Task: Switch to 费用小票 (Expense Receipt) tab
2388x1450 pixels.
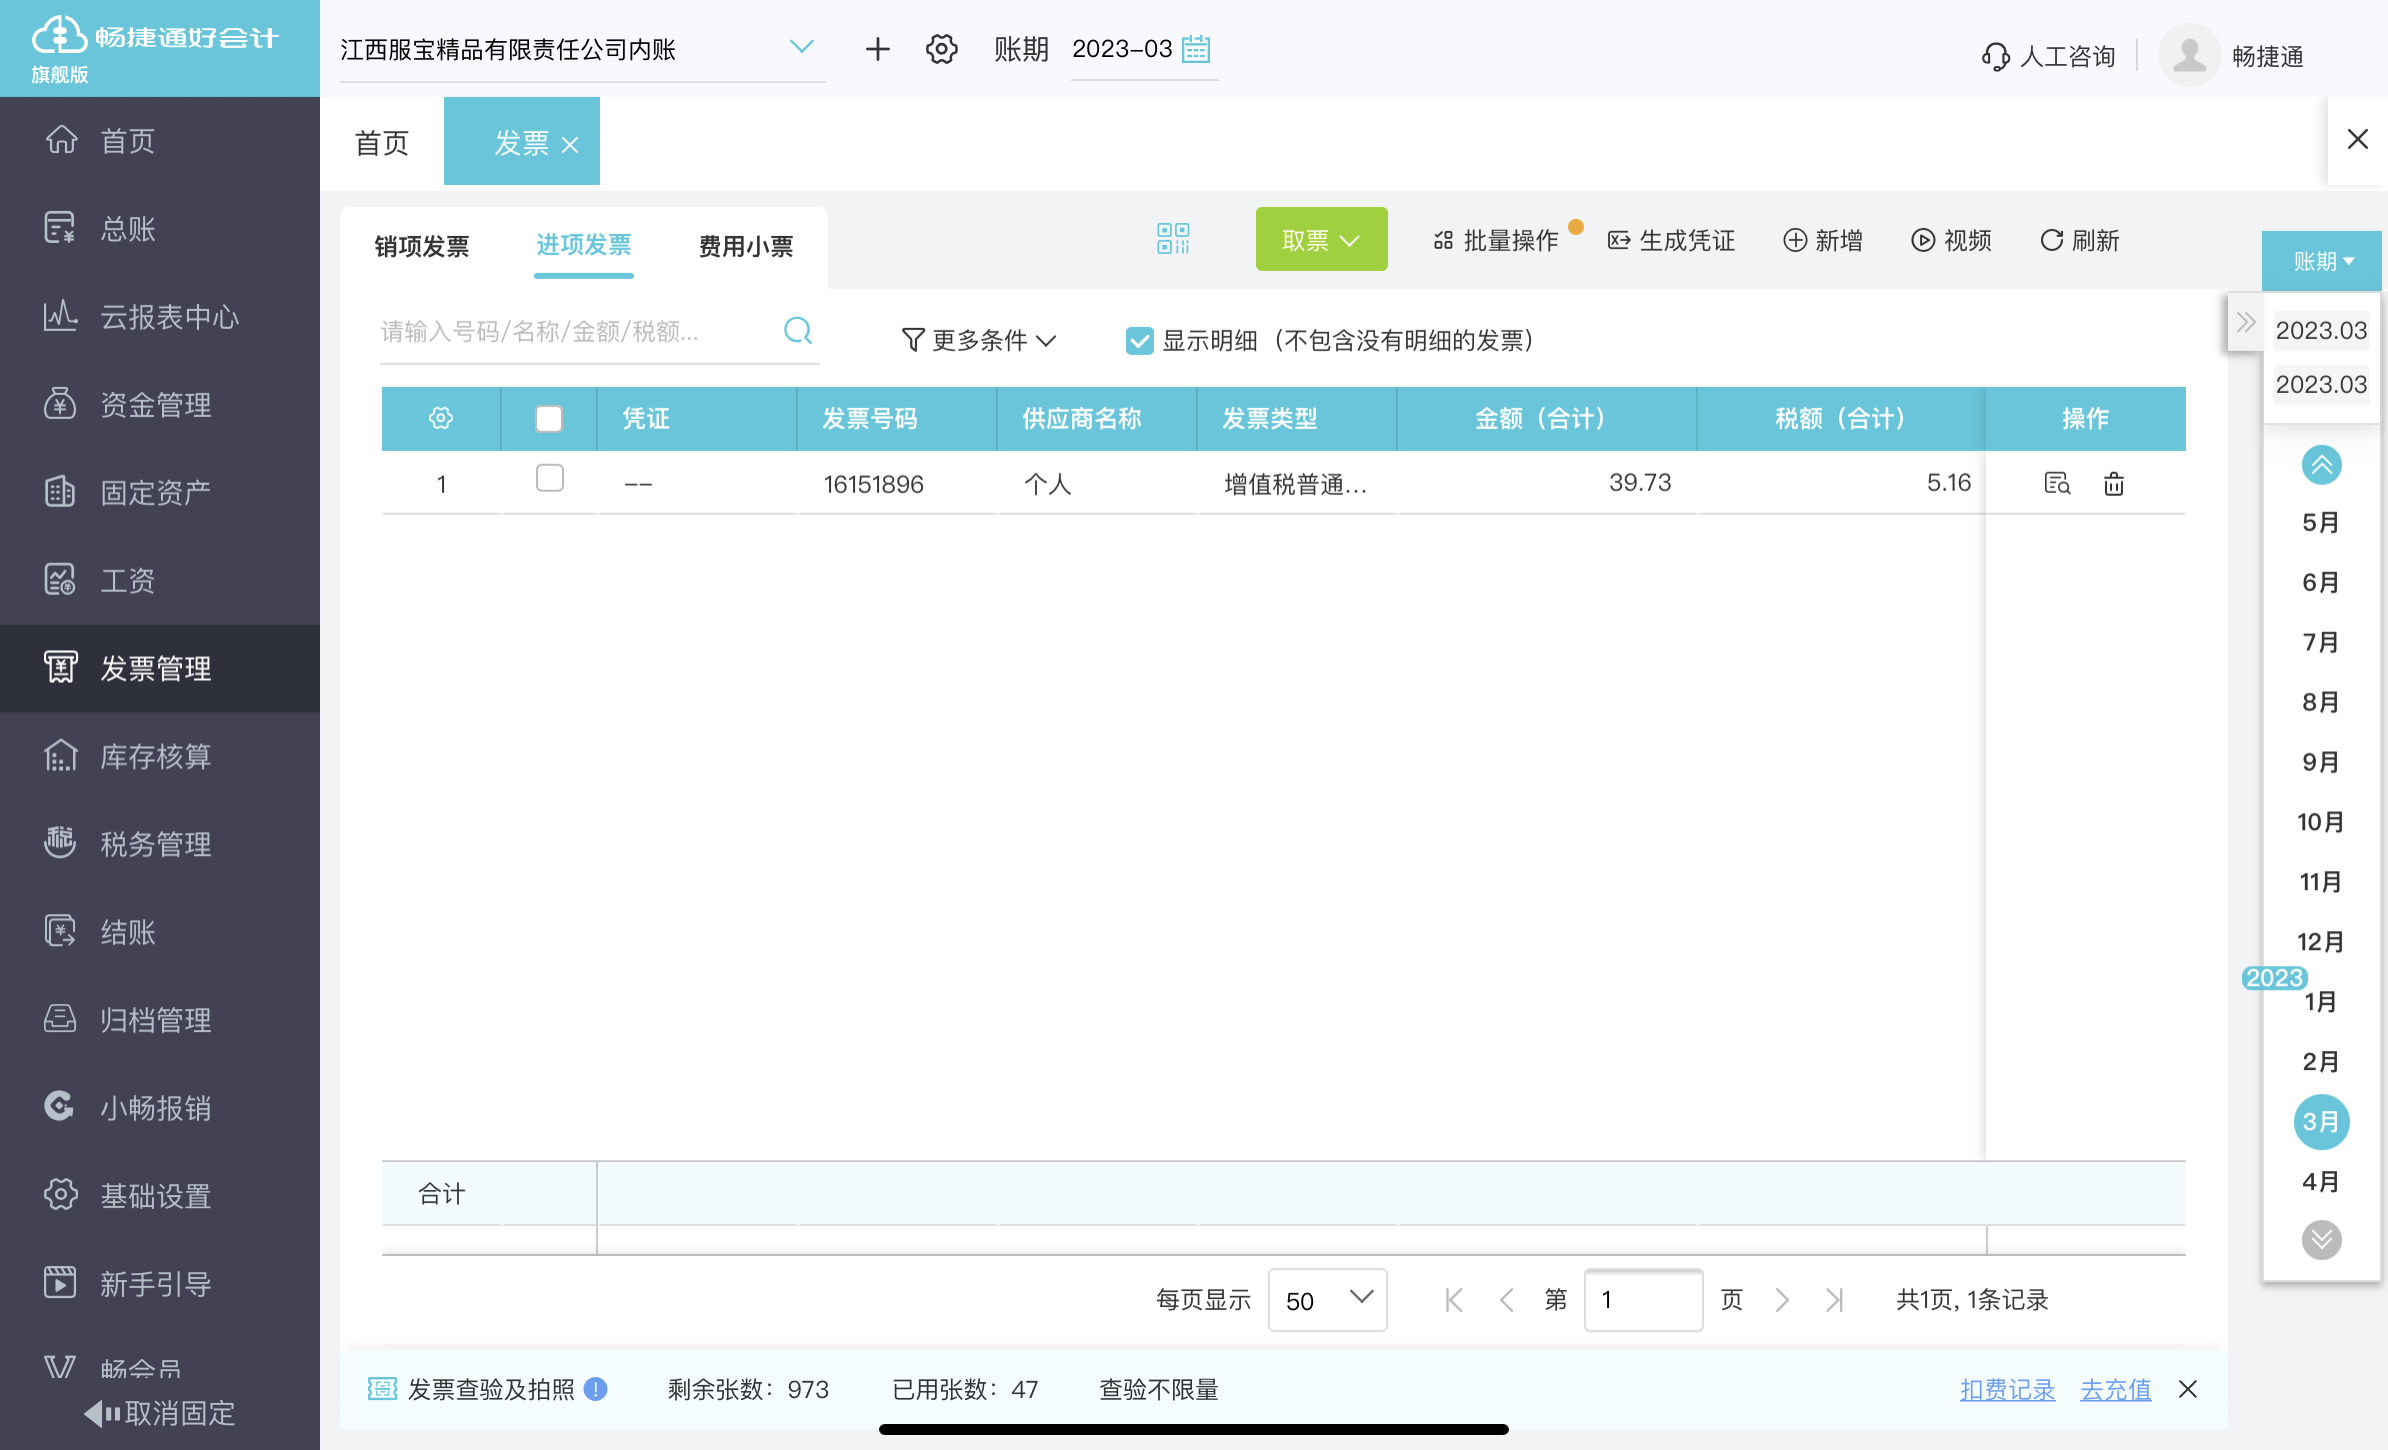Action: 742,244
